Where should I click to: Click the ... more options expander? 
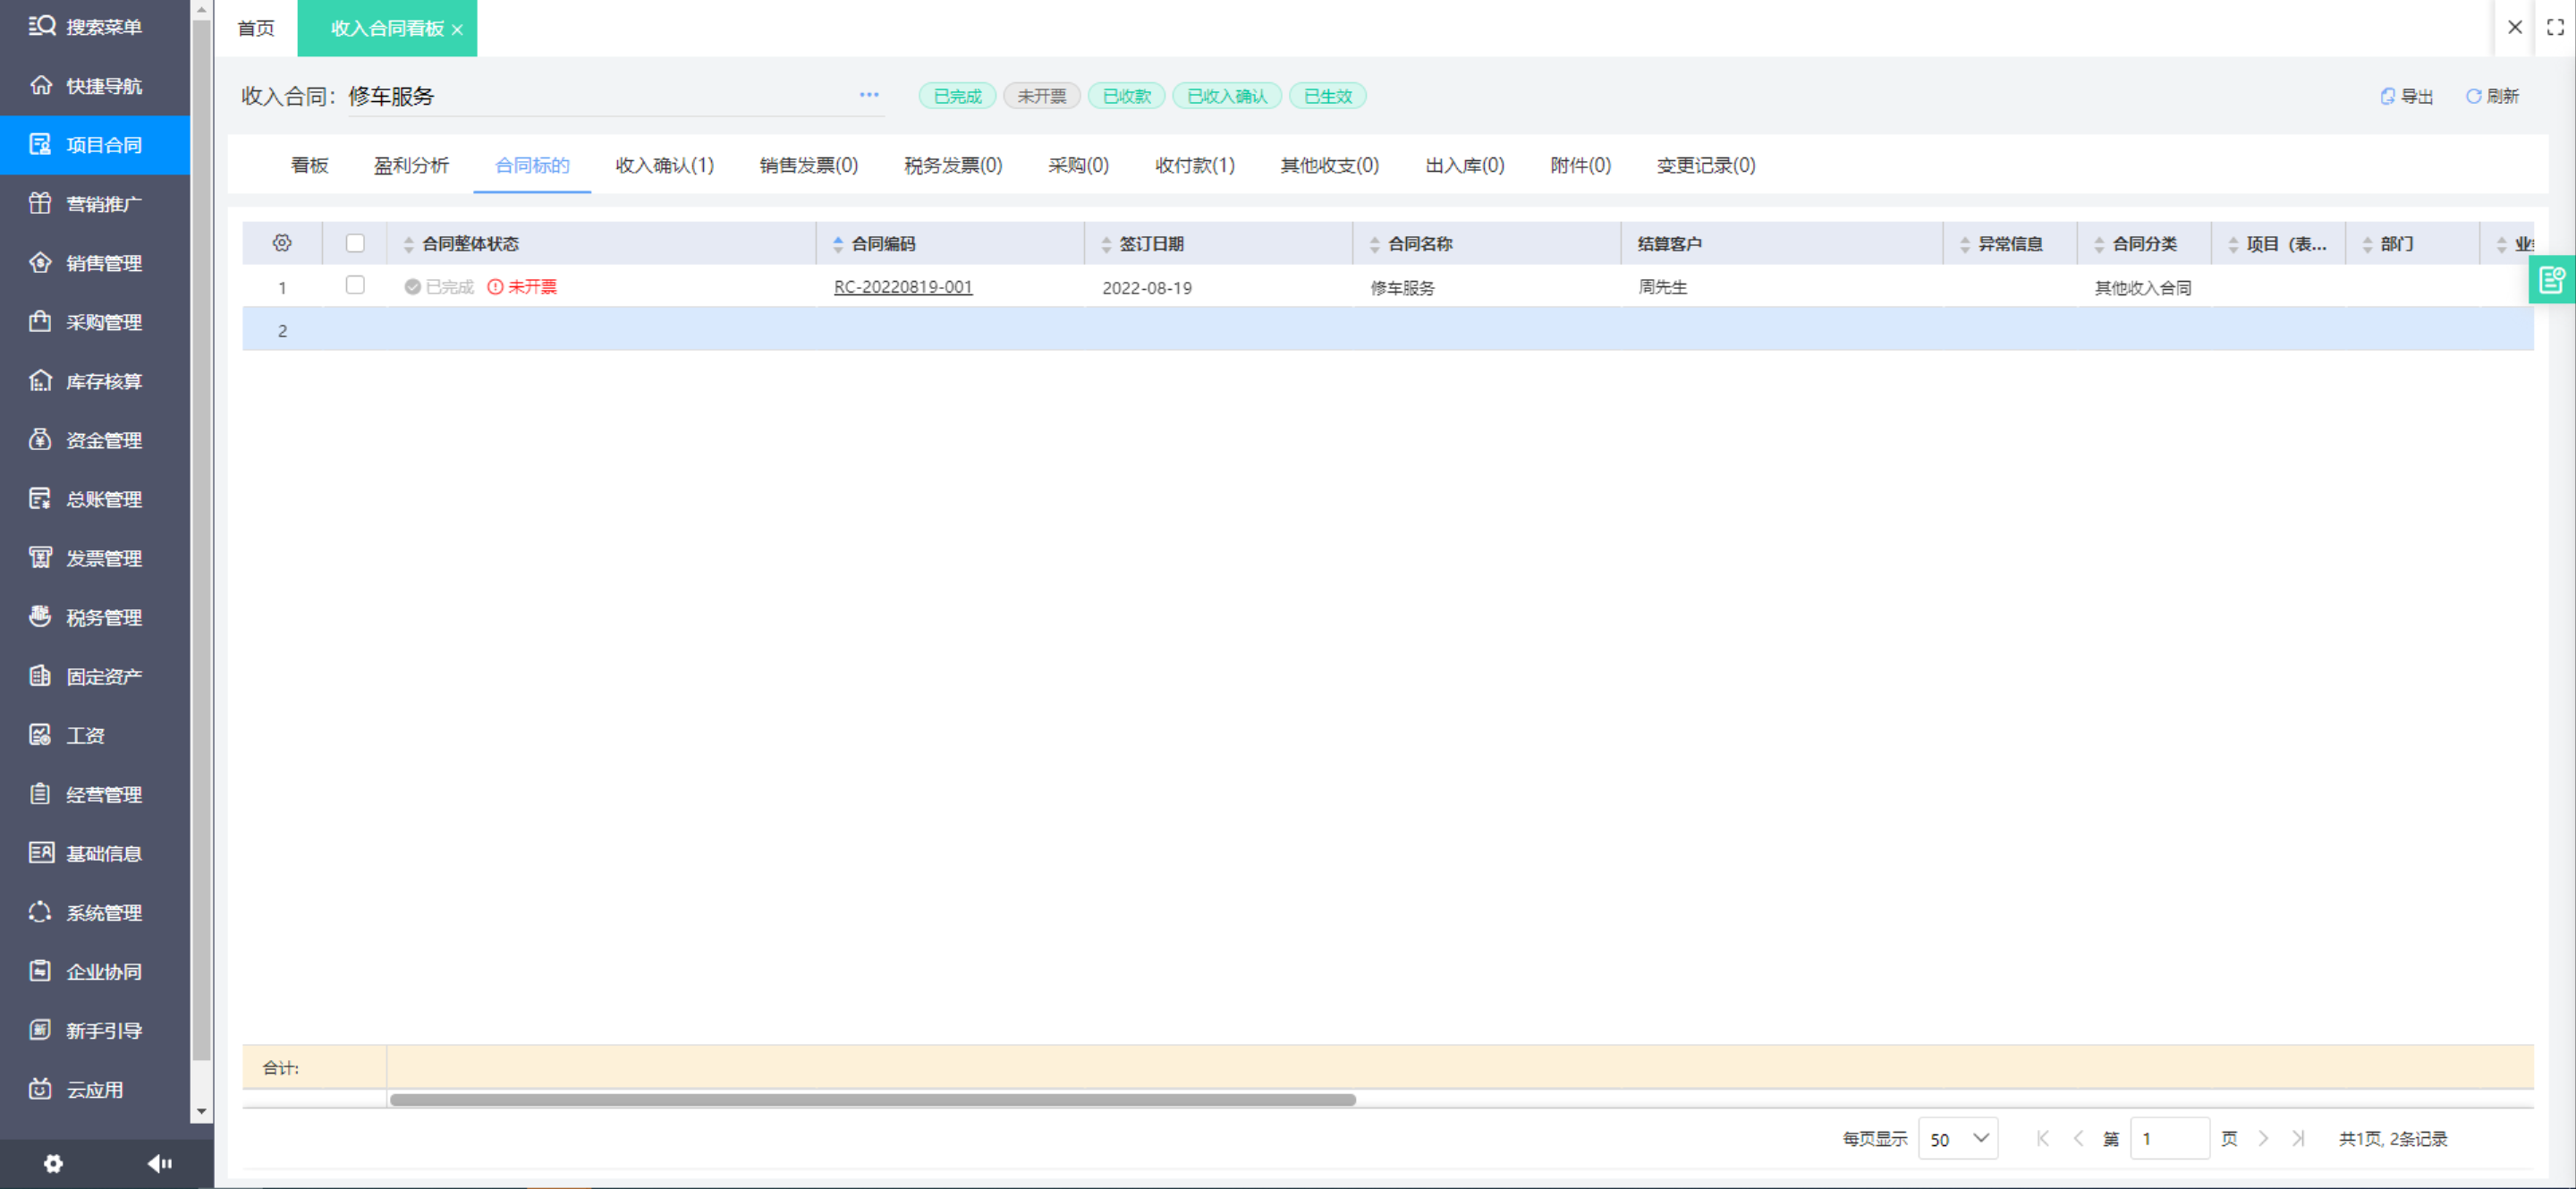(870, 95)
